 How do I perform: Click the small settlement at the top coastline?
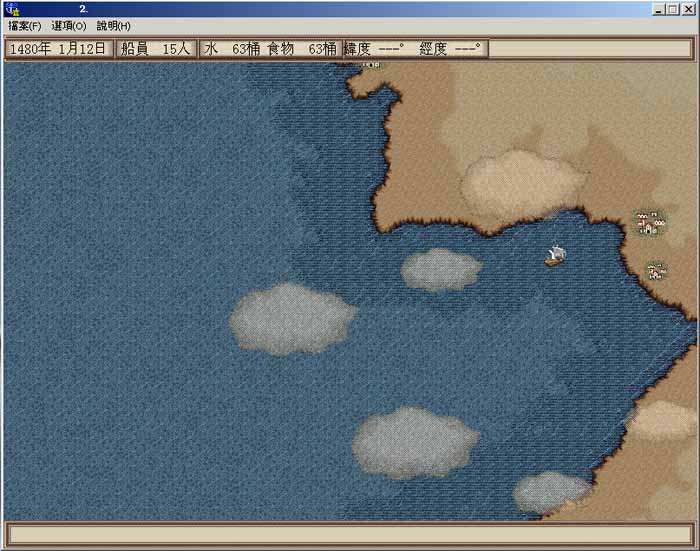click(371, 65)
